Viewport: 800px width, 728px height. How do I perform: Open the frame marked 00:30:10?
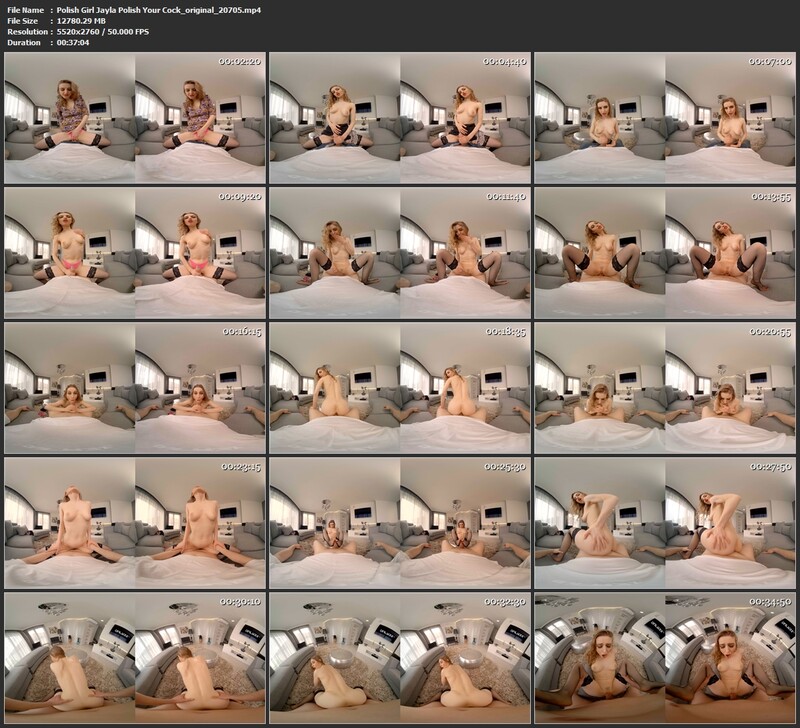[x=135, y=657]
